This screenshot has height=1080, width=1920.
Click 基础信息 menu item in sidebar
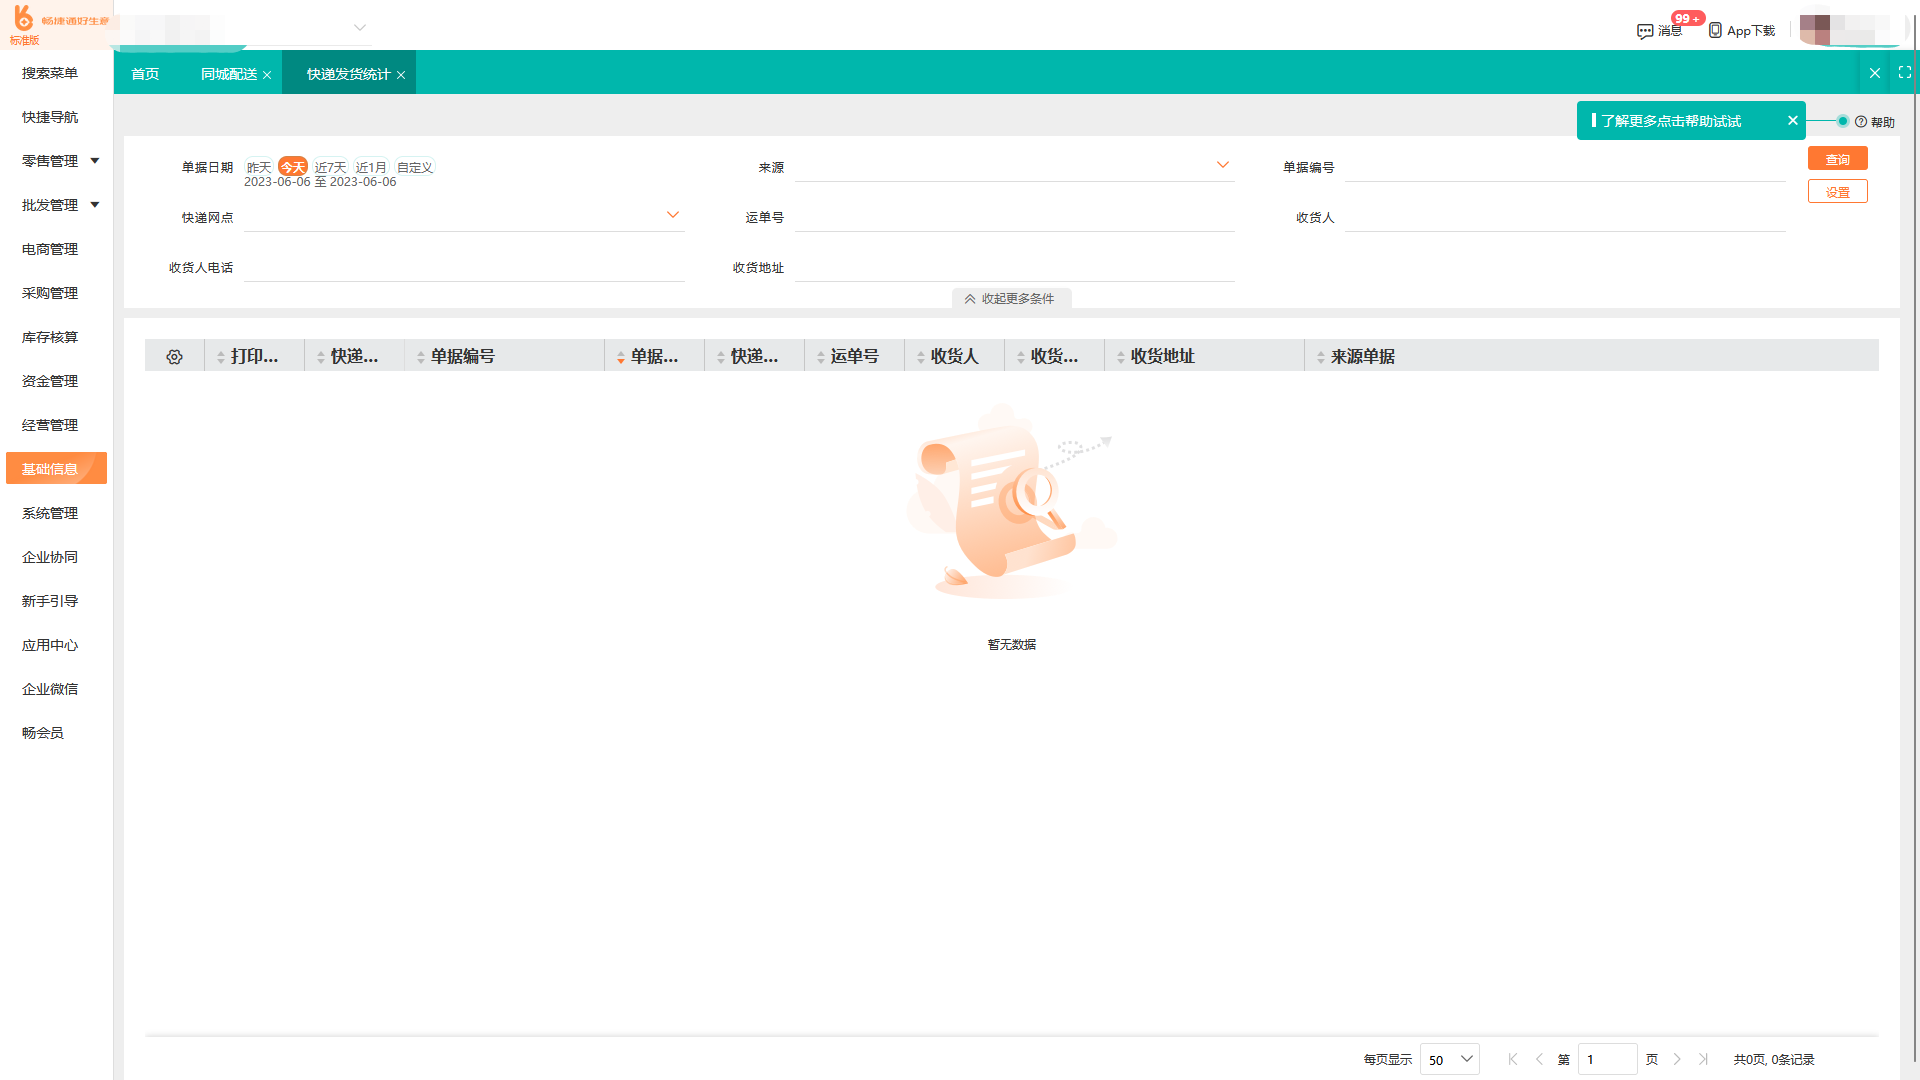pyautogui.click(x=53, y=468)
